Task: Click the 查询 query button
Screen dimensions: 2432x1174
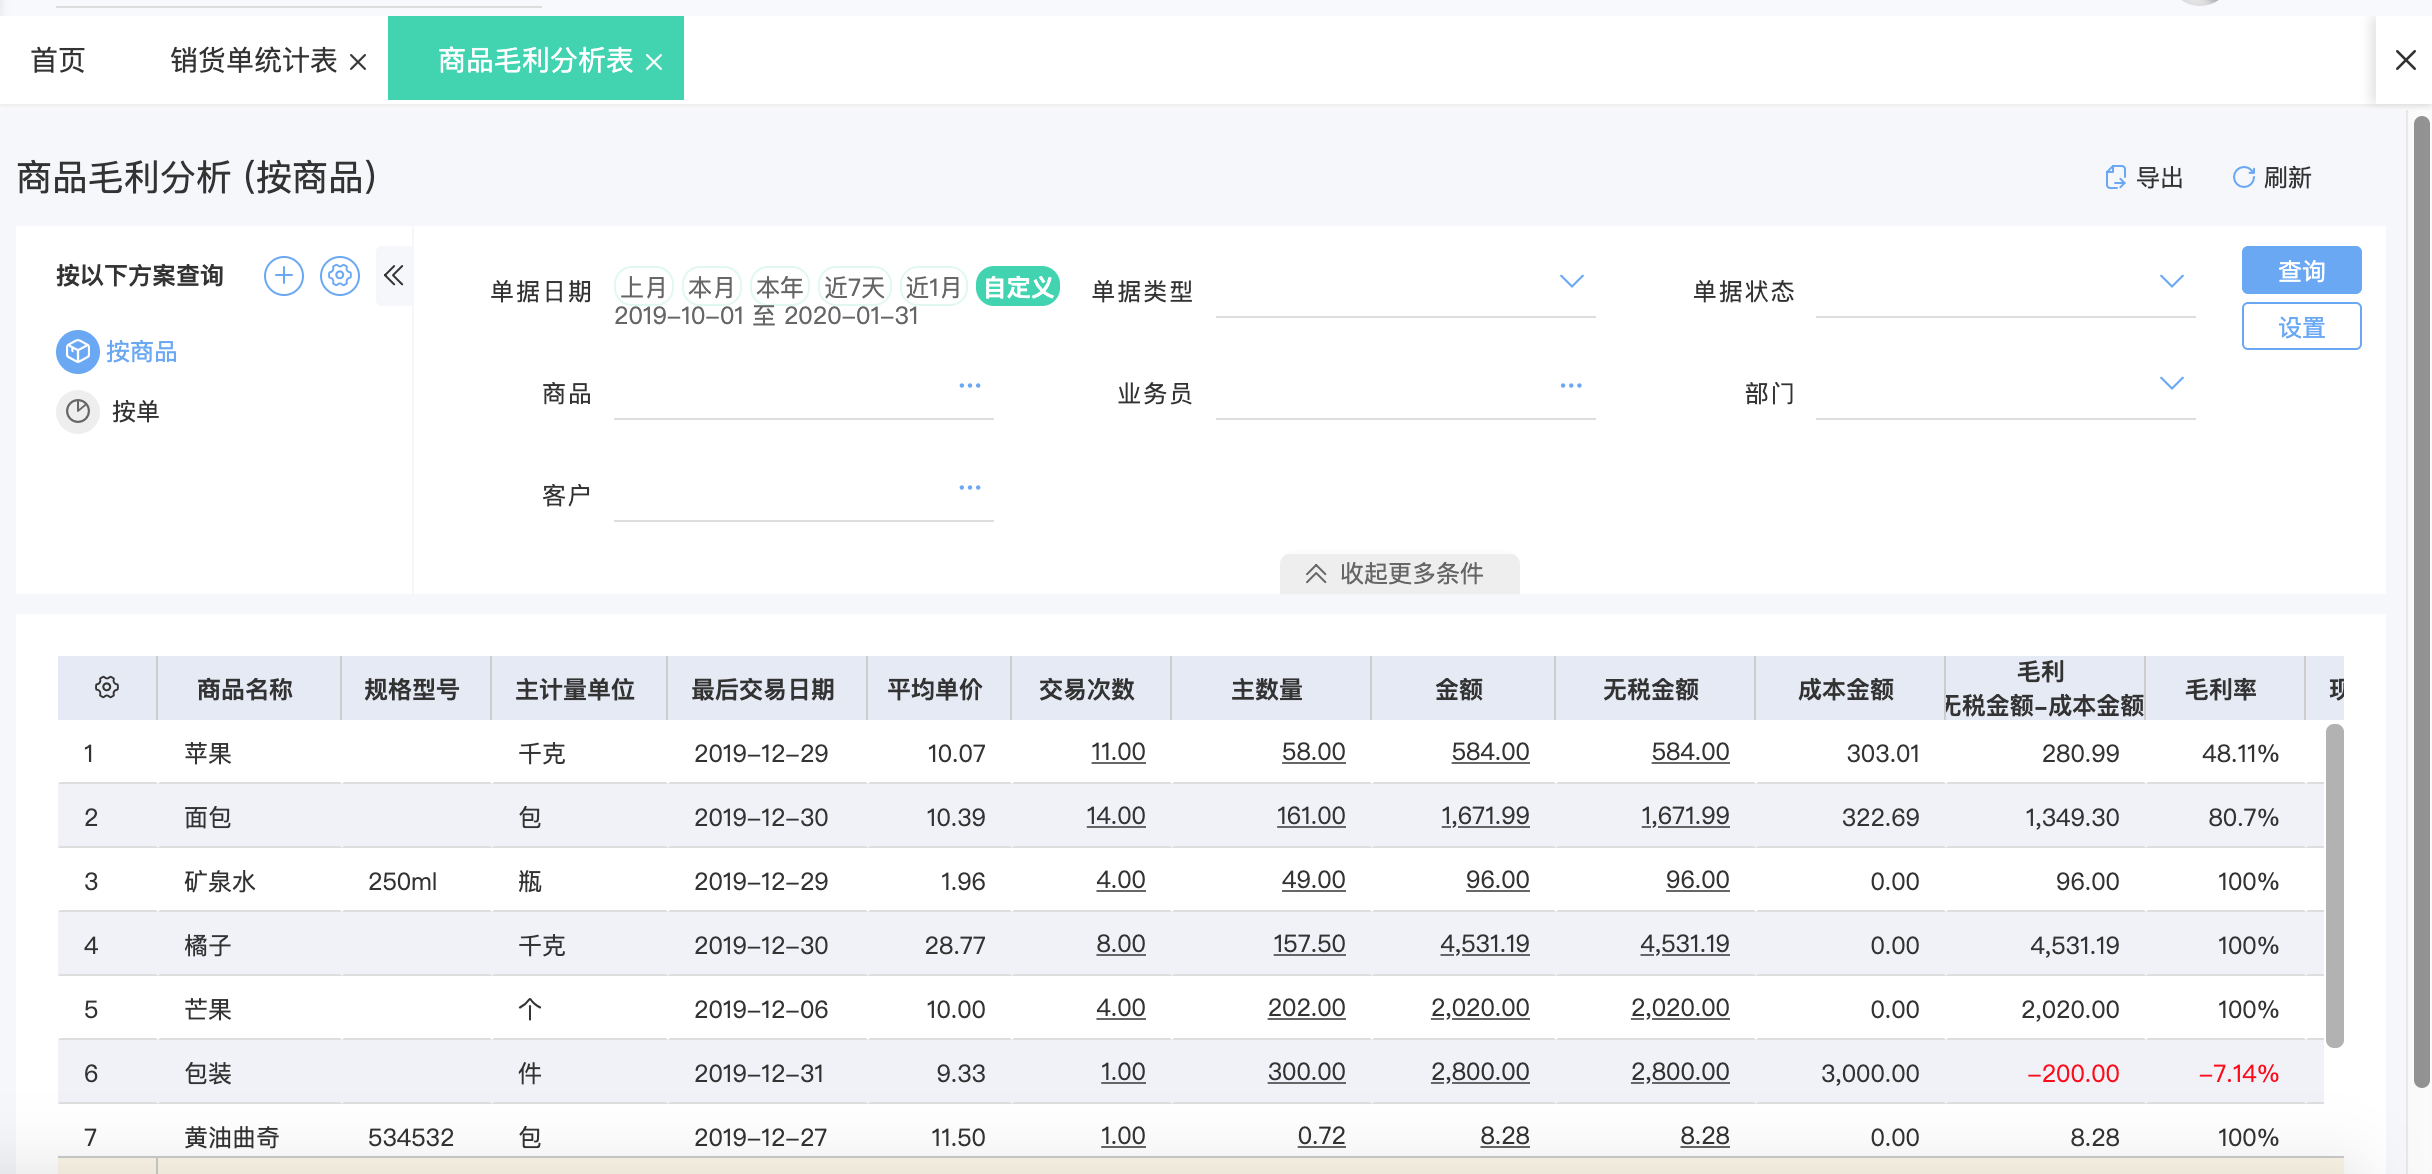Action: pyautogui.click(x=2302, y=273)
